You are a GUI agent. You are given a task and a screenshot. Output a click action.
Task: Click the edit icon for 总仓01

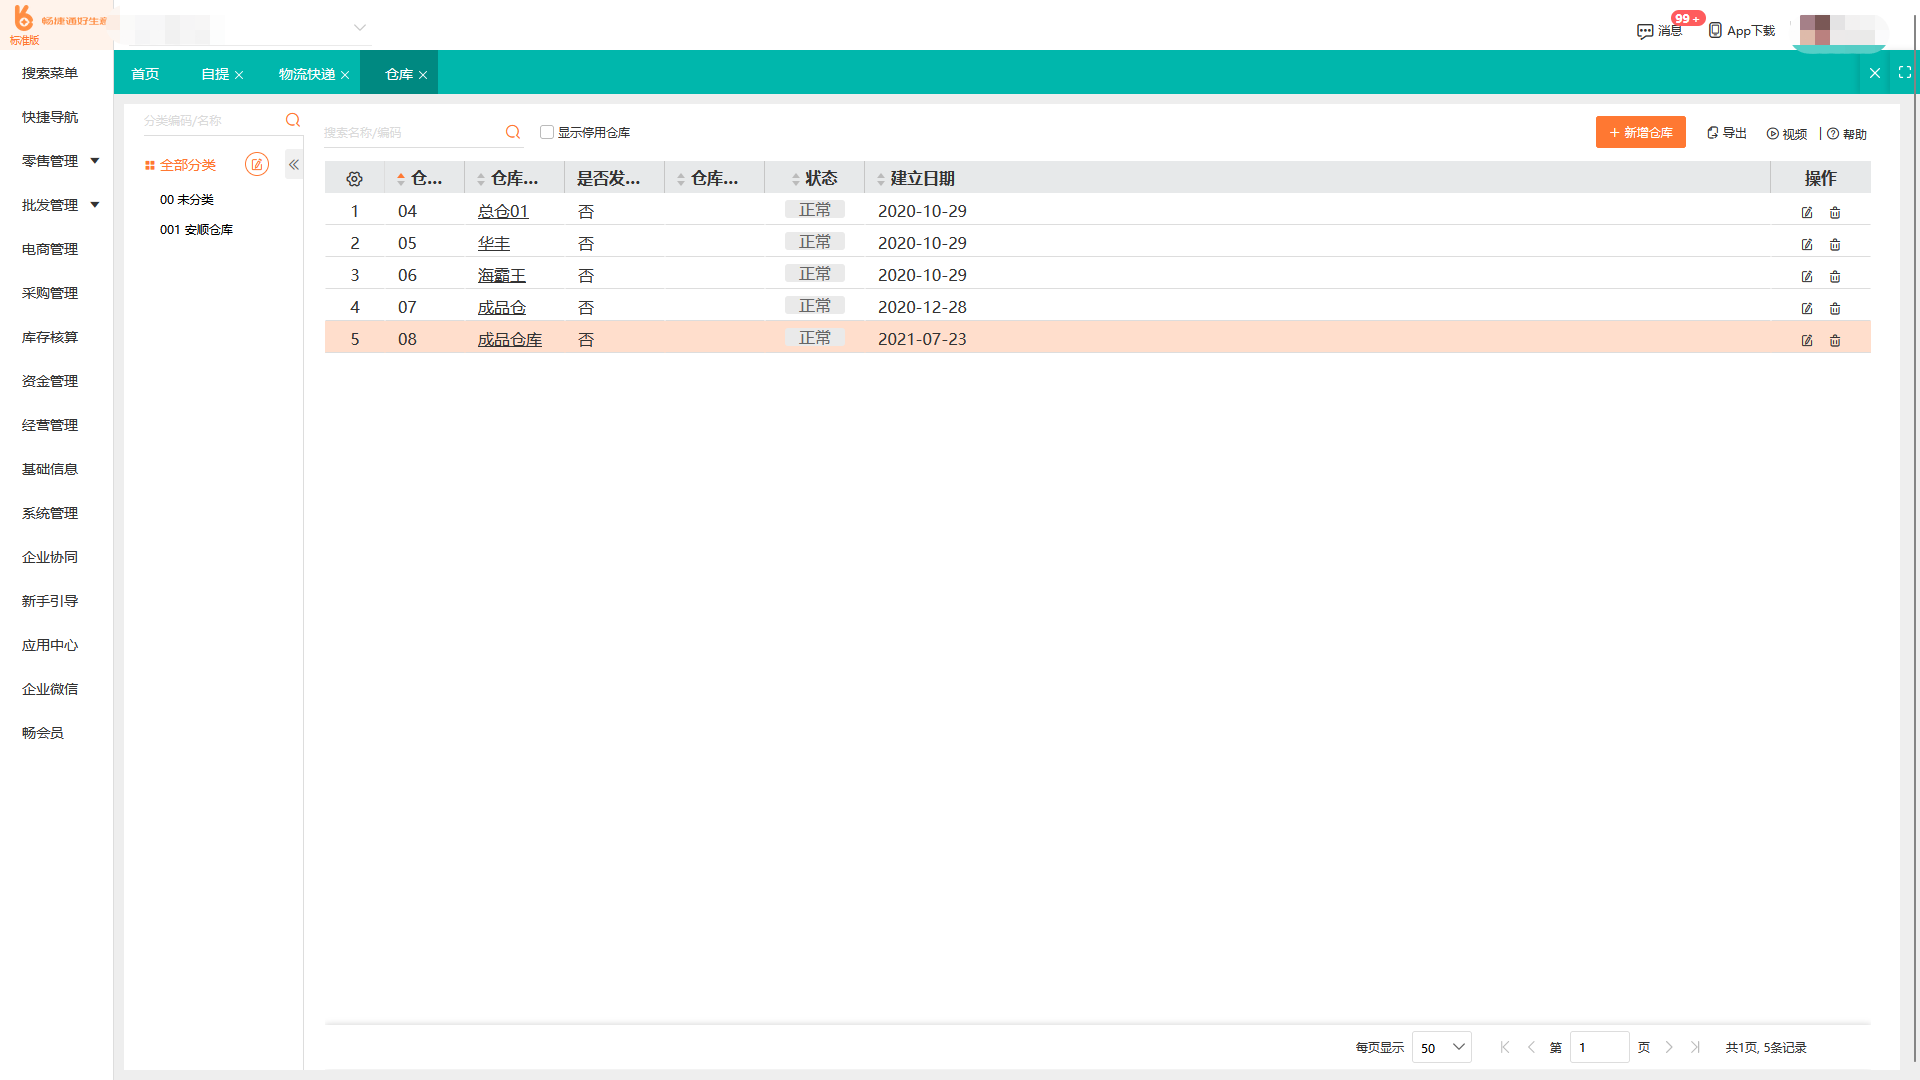[x=1807, y=211]
